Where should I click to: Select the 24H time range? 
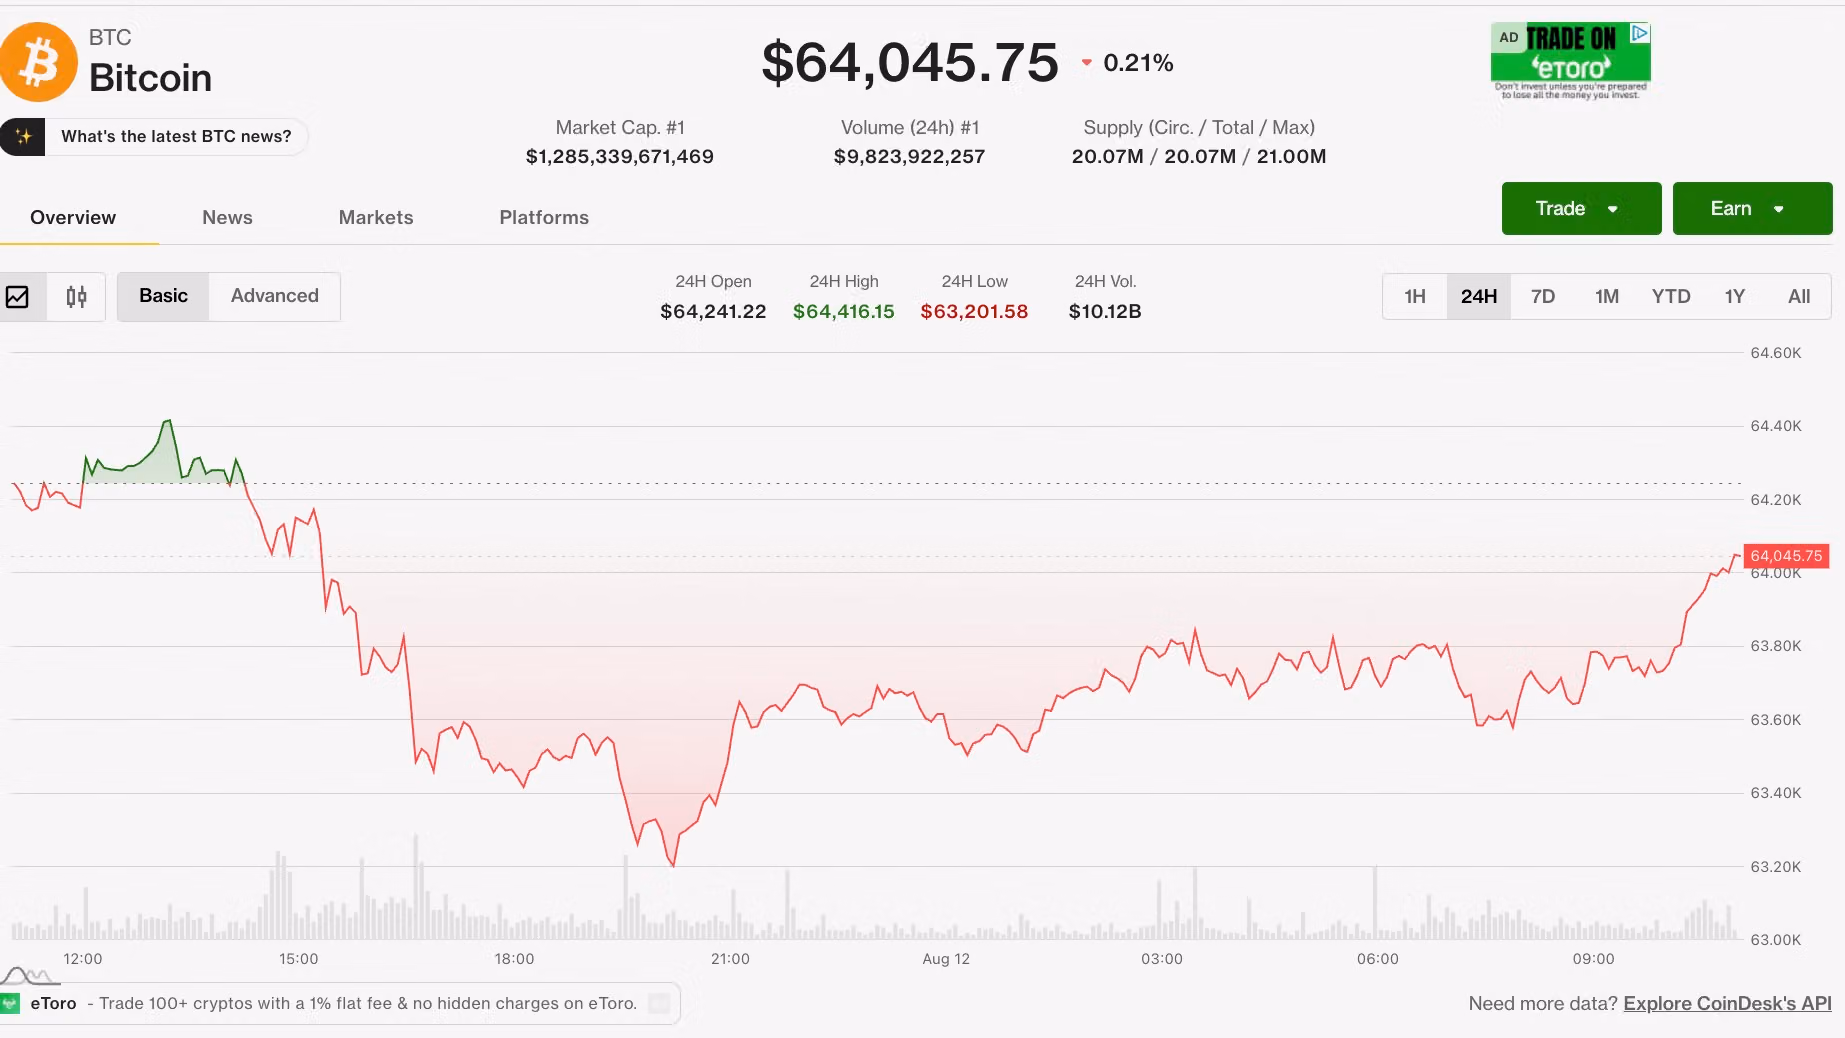click(x=1478, y=296)
